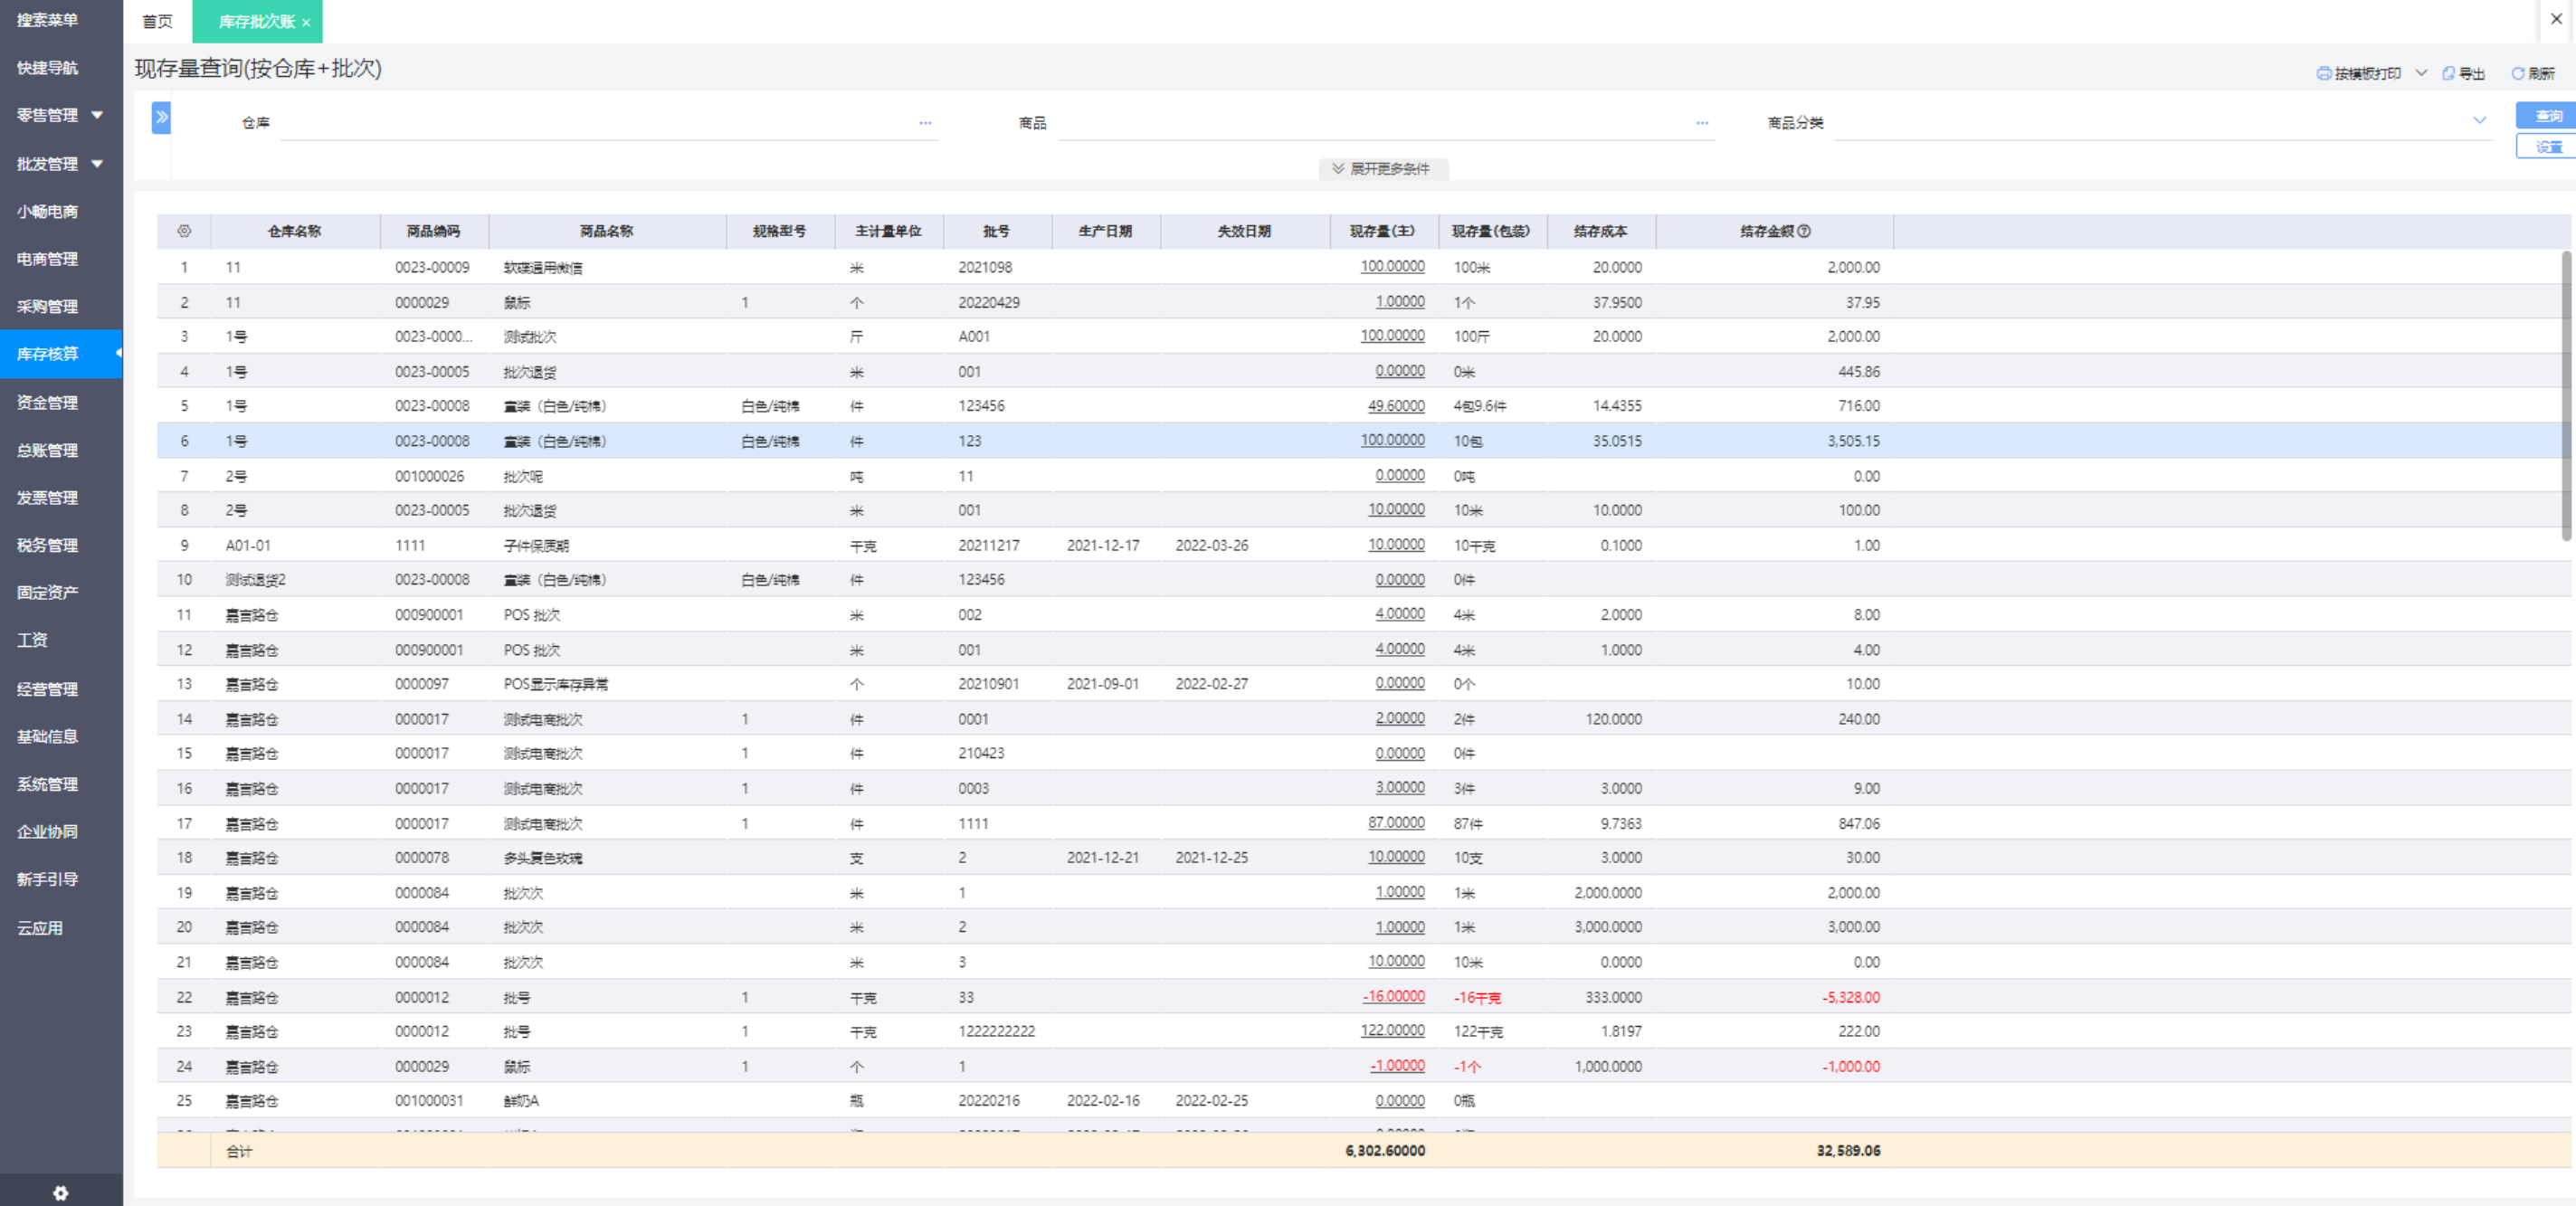
Task: Click the 首页 menu tab
Action: pos(159,22)
